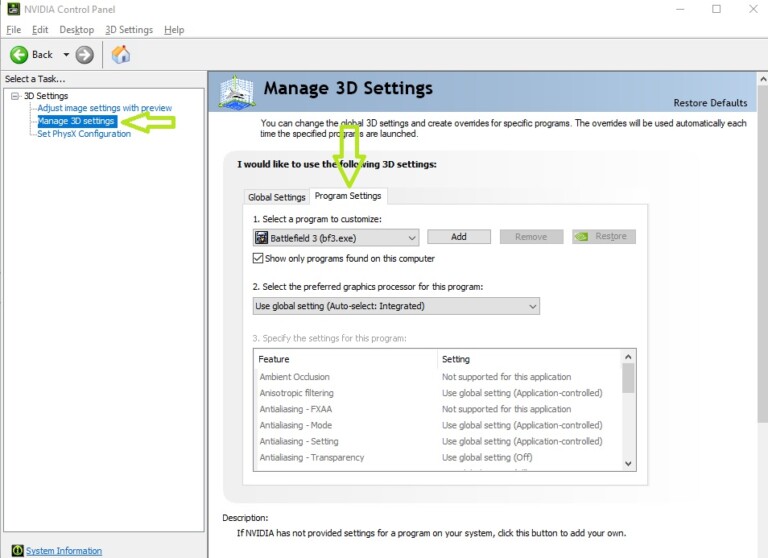The height and width of the screenshot is (558, 768).
Task: Maximize the NVIDIA Control Panel window
Action: [716, 9]
